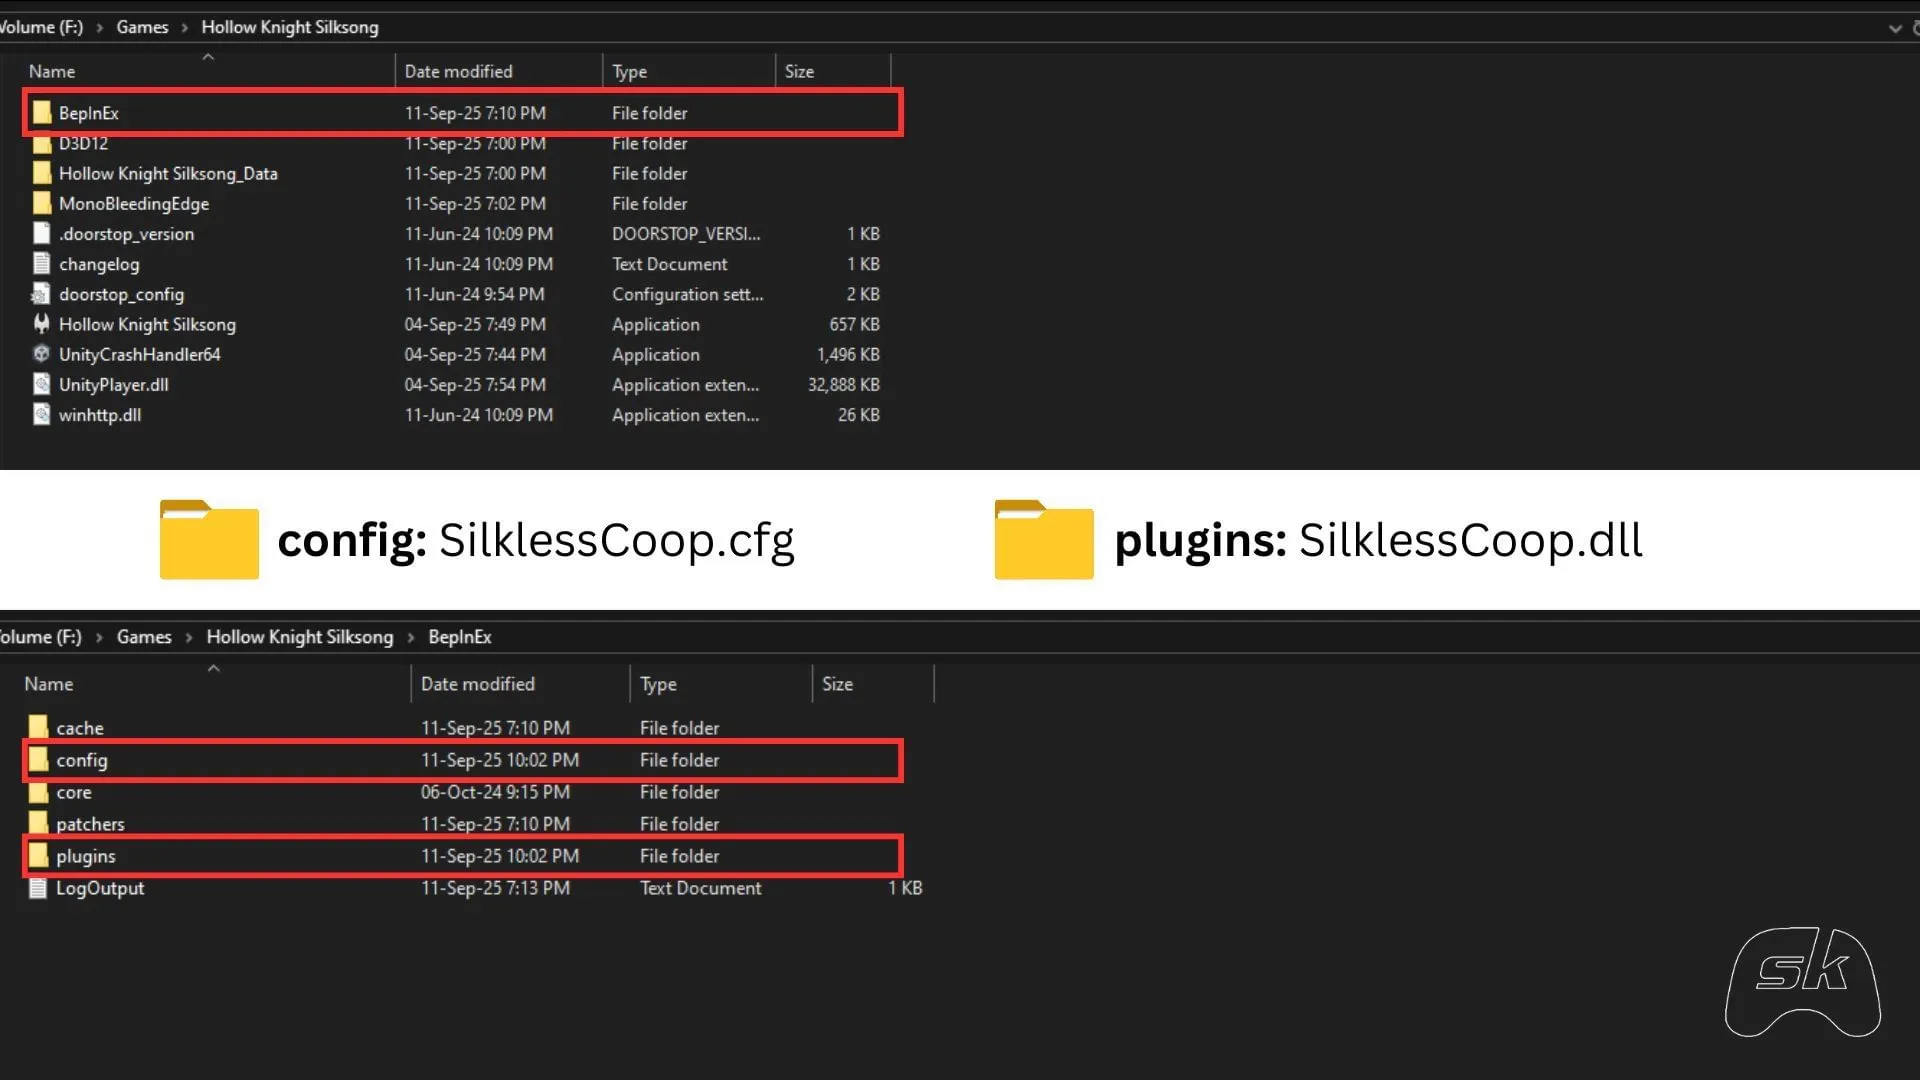Select the file name "LogOutput"
This screenshot has width=1920, height=1080.
click(x=100, y=888)
